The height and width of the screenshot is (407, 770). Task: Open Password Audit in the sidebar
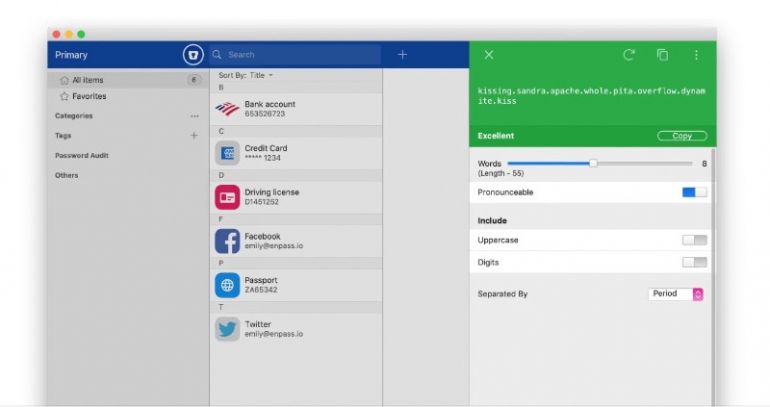(x=82, y=156)
